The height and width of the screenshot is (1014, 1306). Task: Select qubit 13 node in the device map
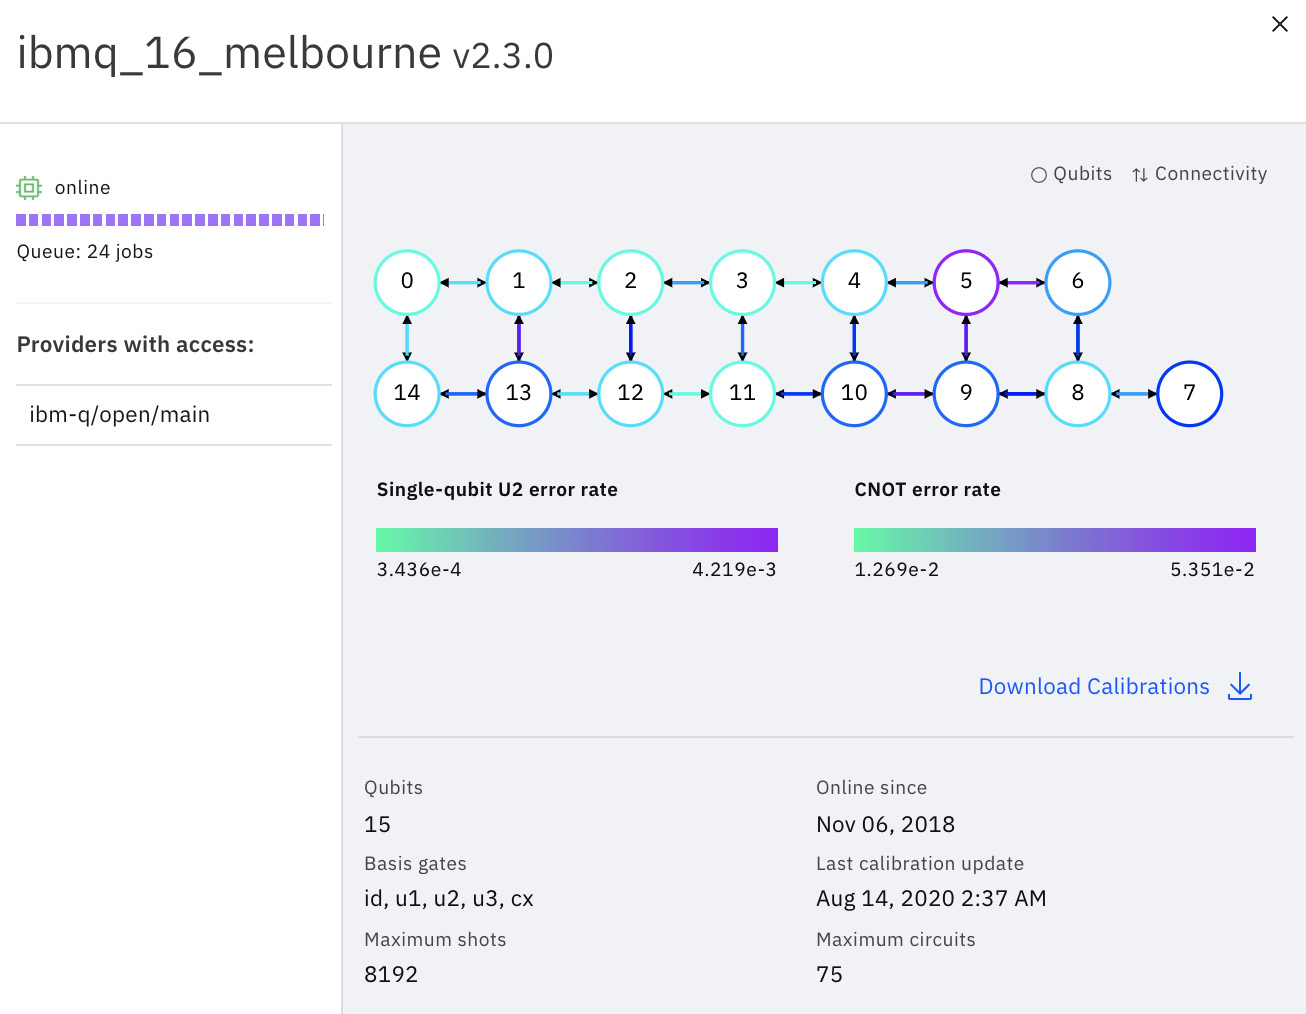point(518,393)
